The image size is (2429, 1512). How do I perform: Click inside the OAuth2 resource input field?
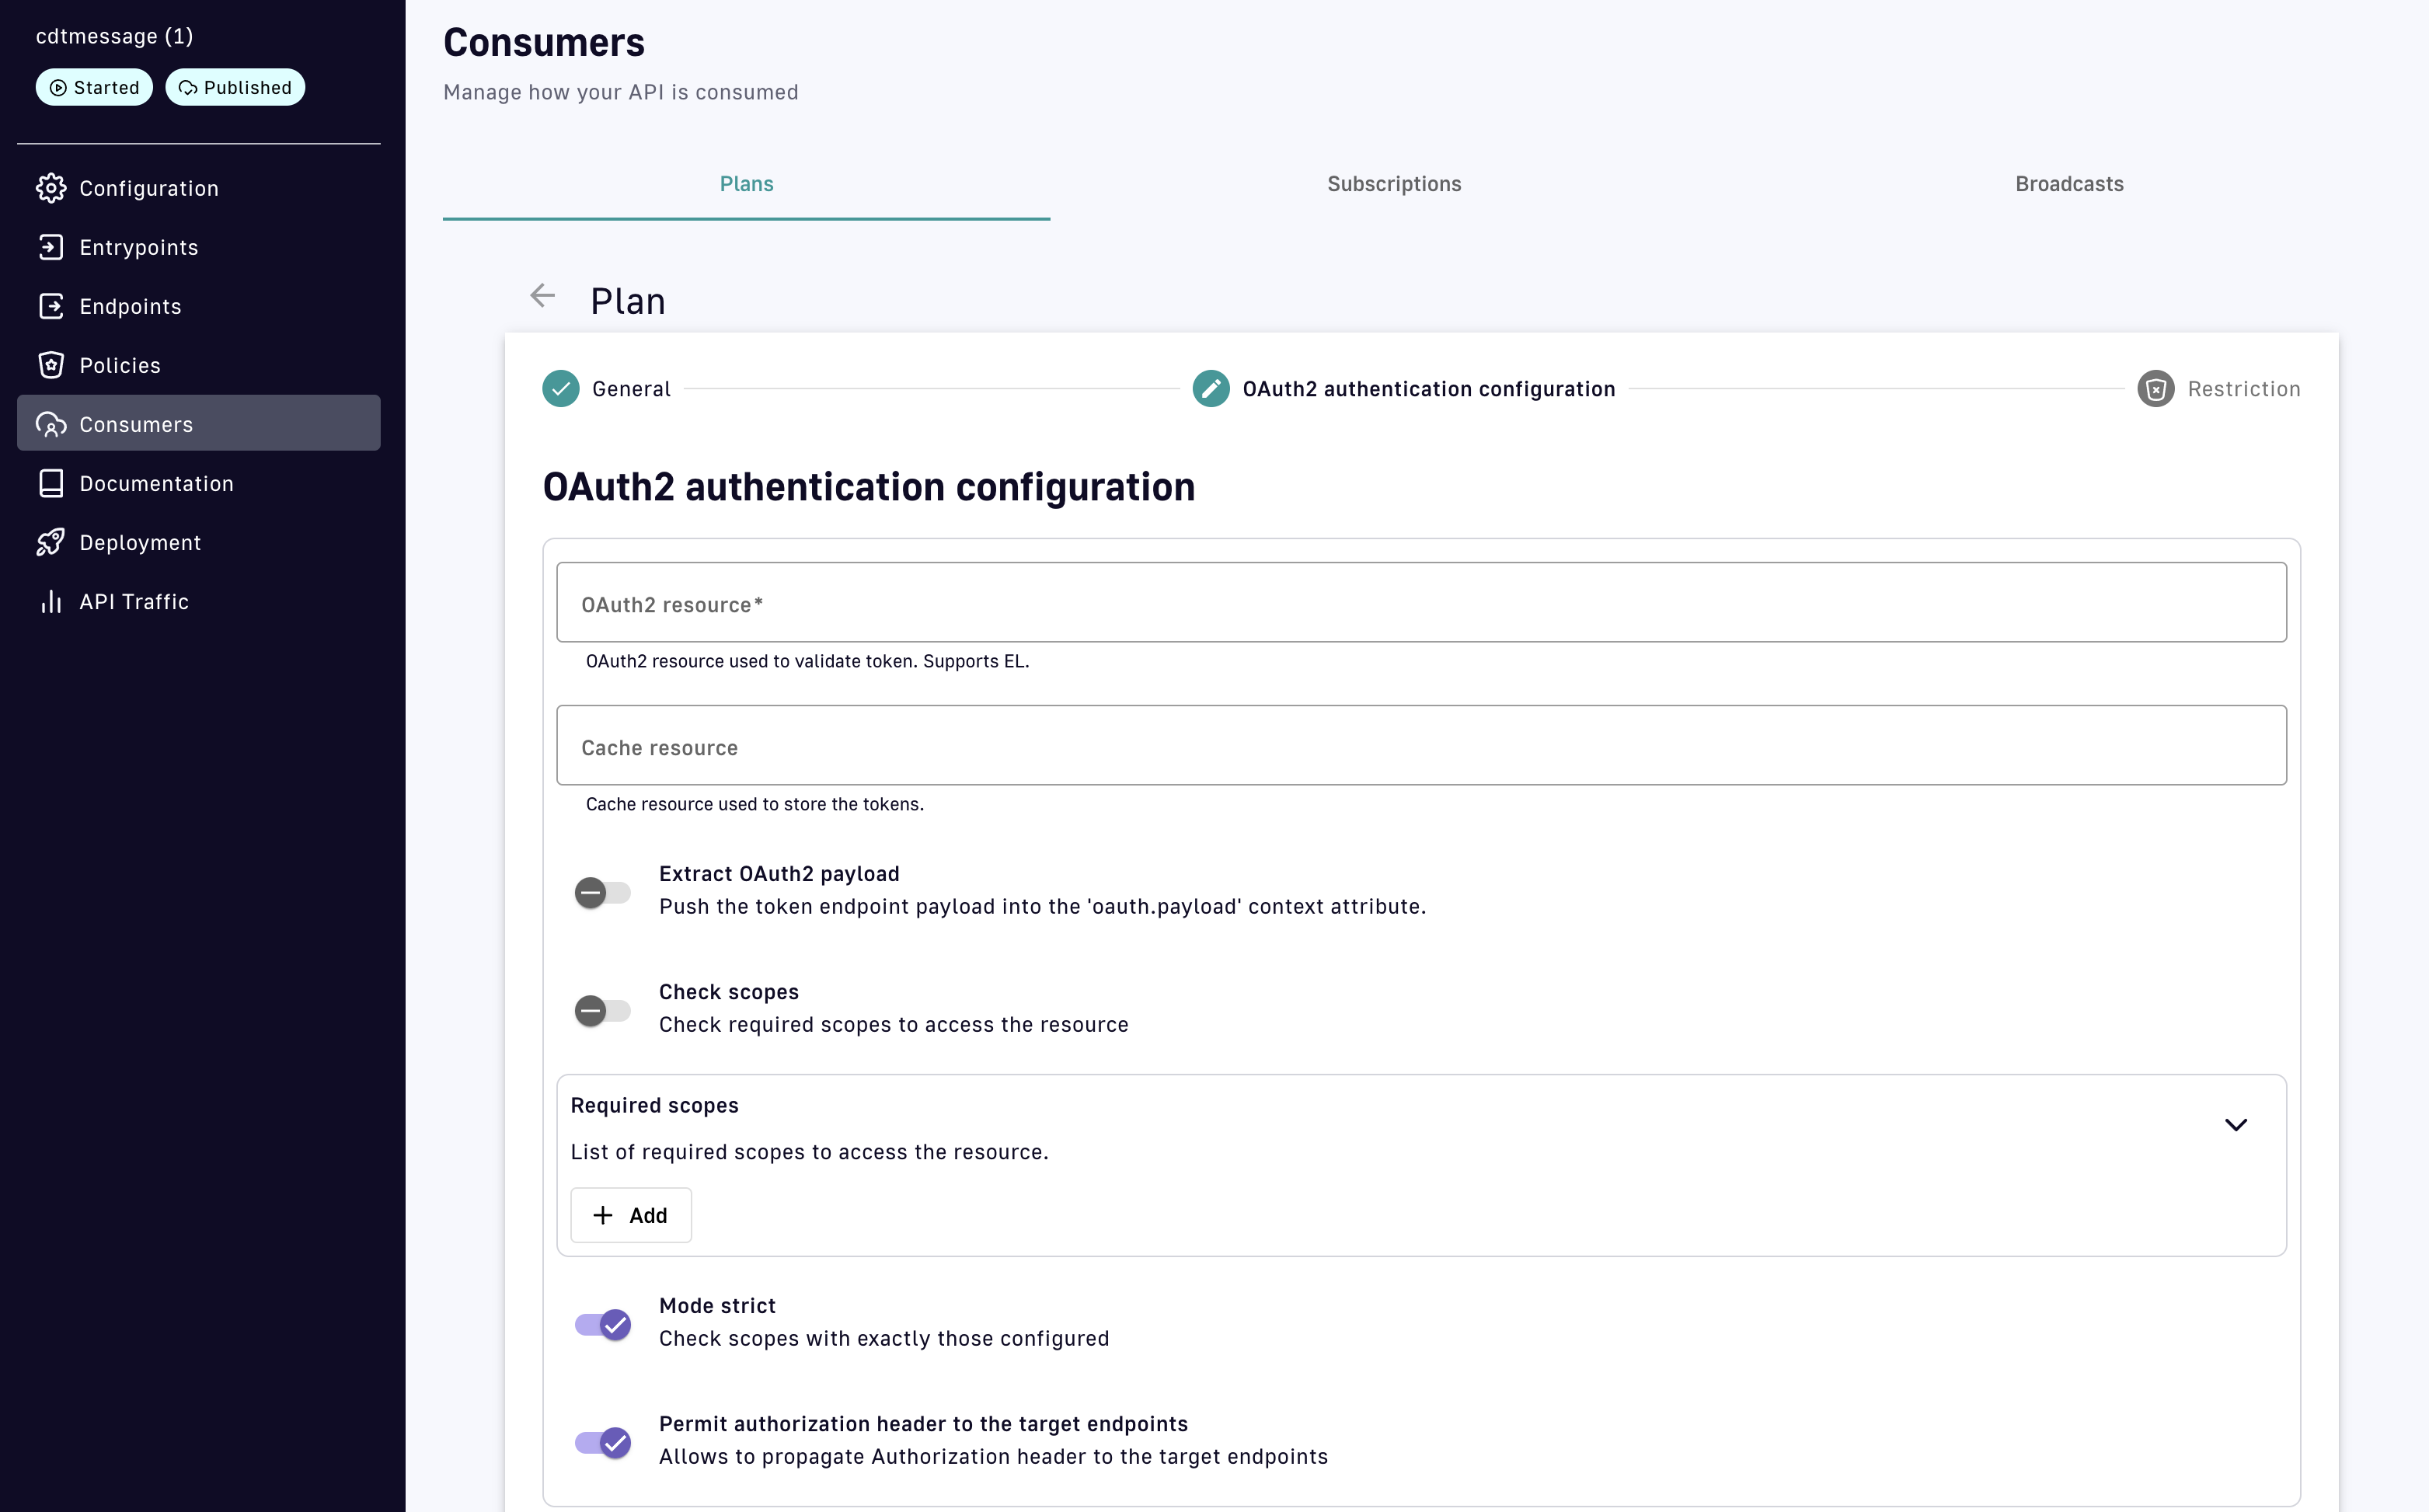click(x=1420, y=601)
